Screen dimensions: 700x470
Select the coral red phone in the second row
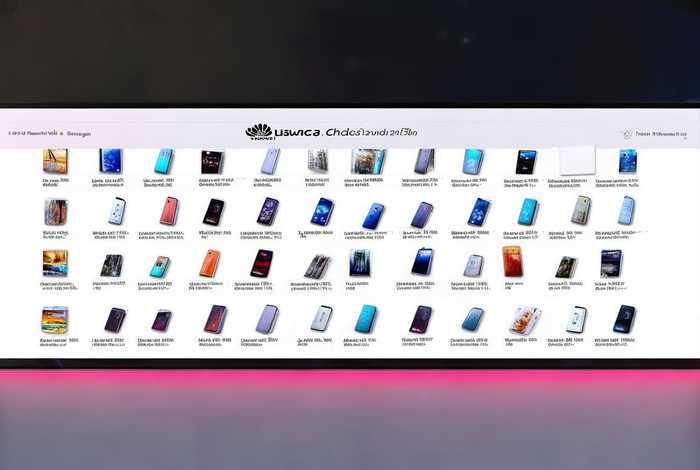click(x=169, y=211)
